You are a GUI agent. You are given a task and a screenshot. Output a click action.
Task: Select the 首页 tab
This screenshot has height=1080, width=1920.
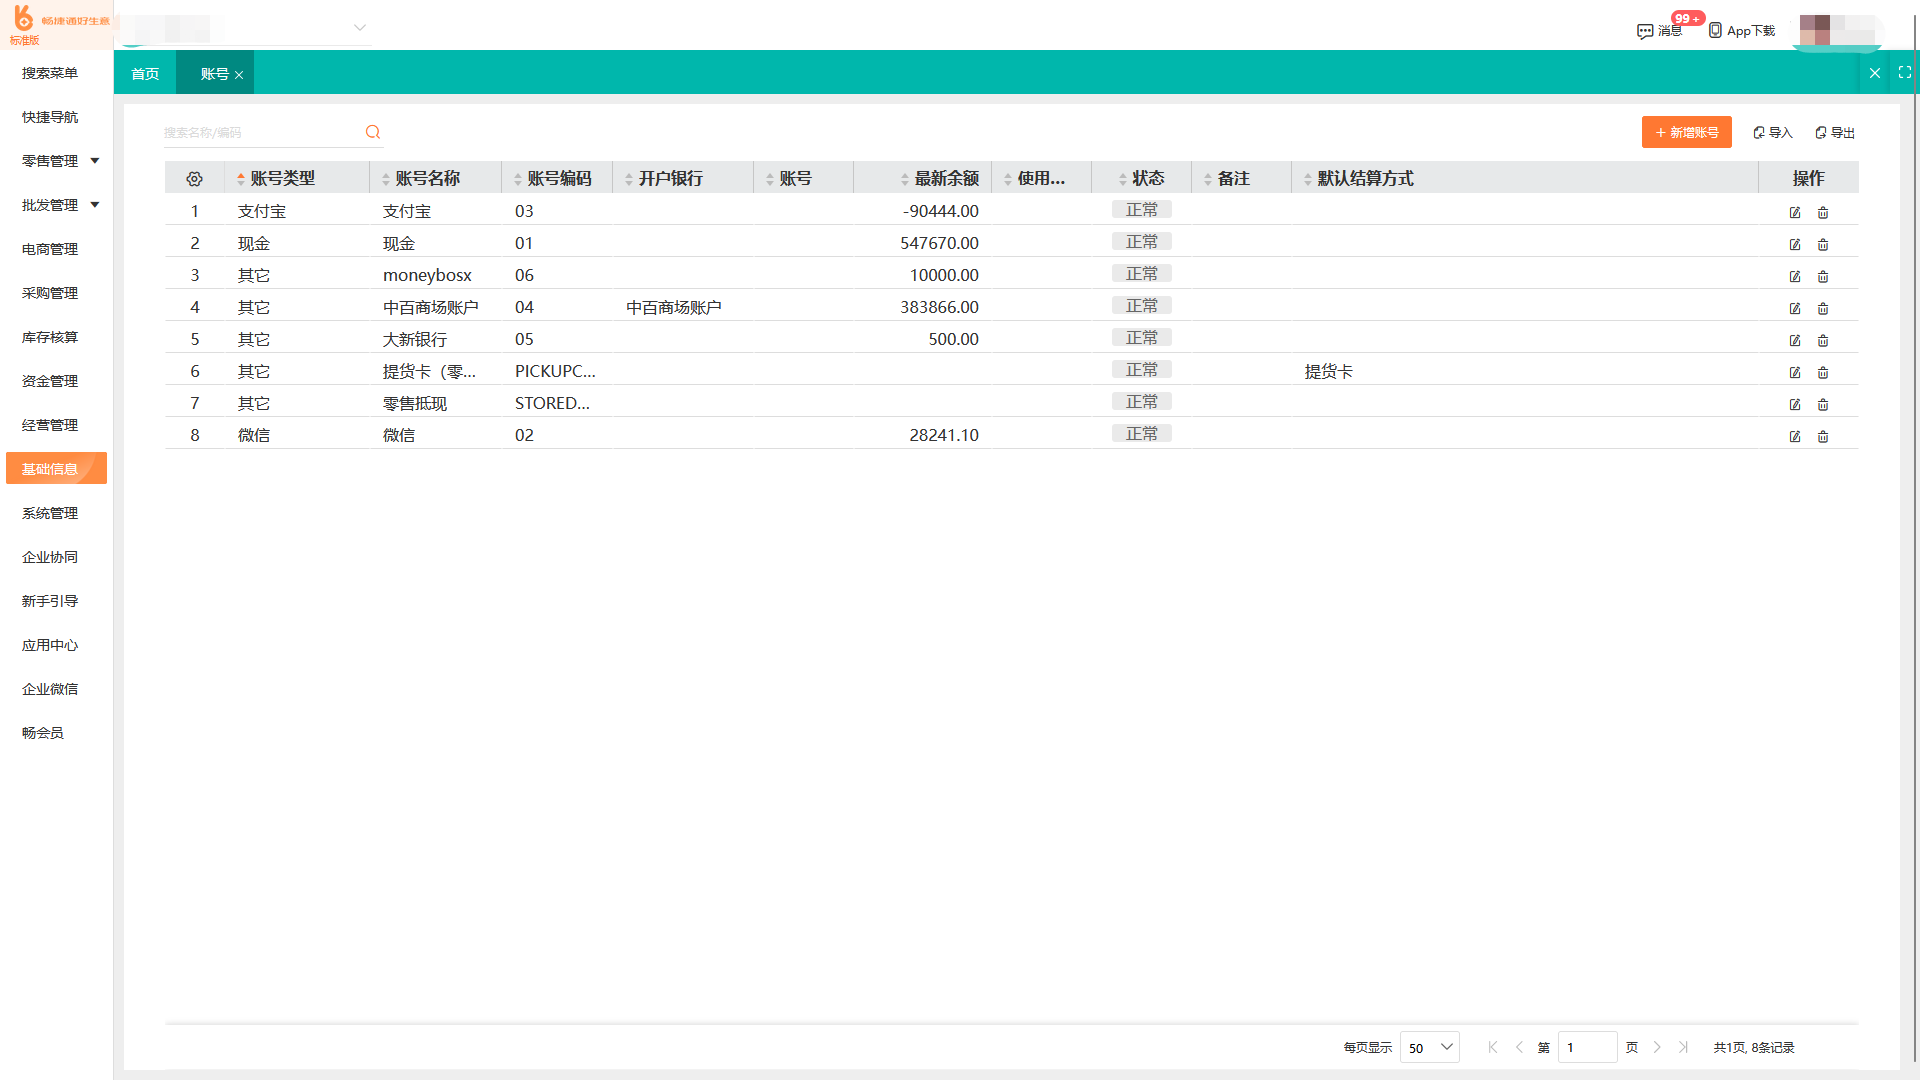pyautogui.click(x=145, y=74)
